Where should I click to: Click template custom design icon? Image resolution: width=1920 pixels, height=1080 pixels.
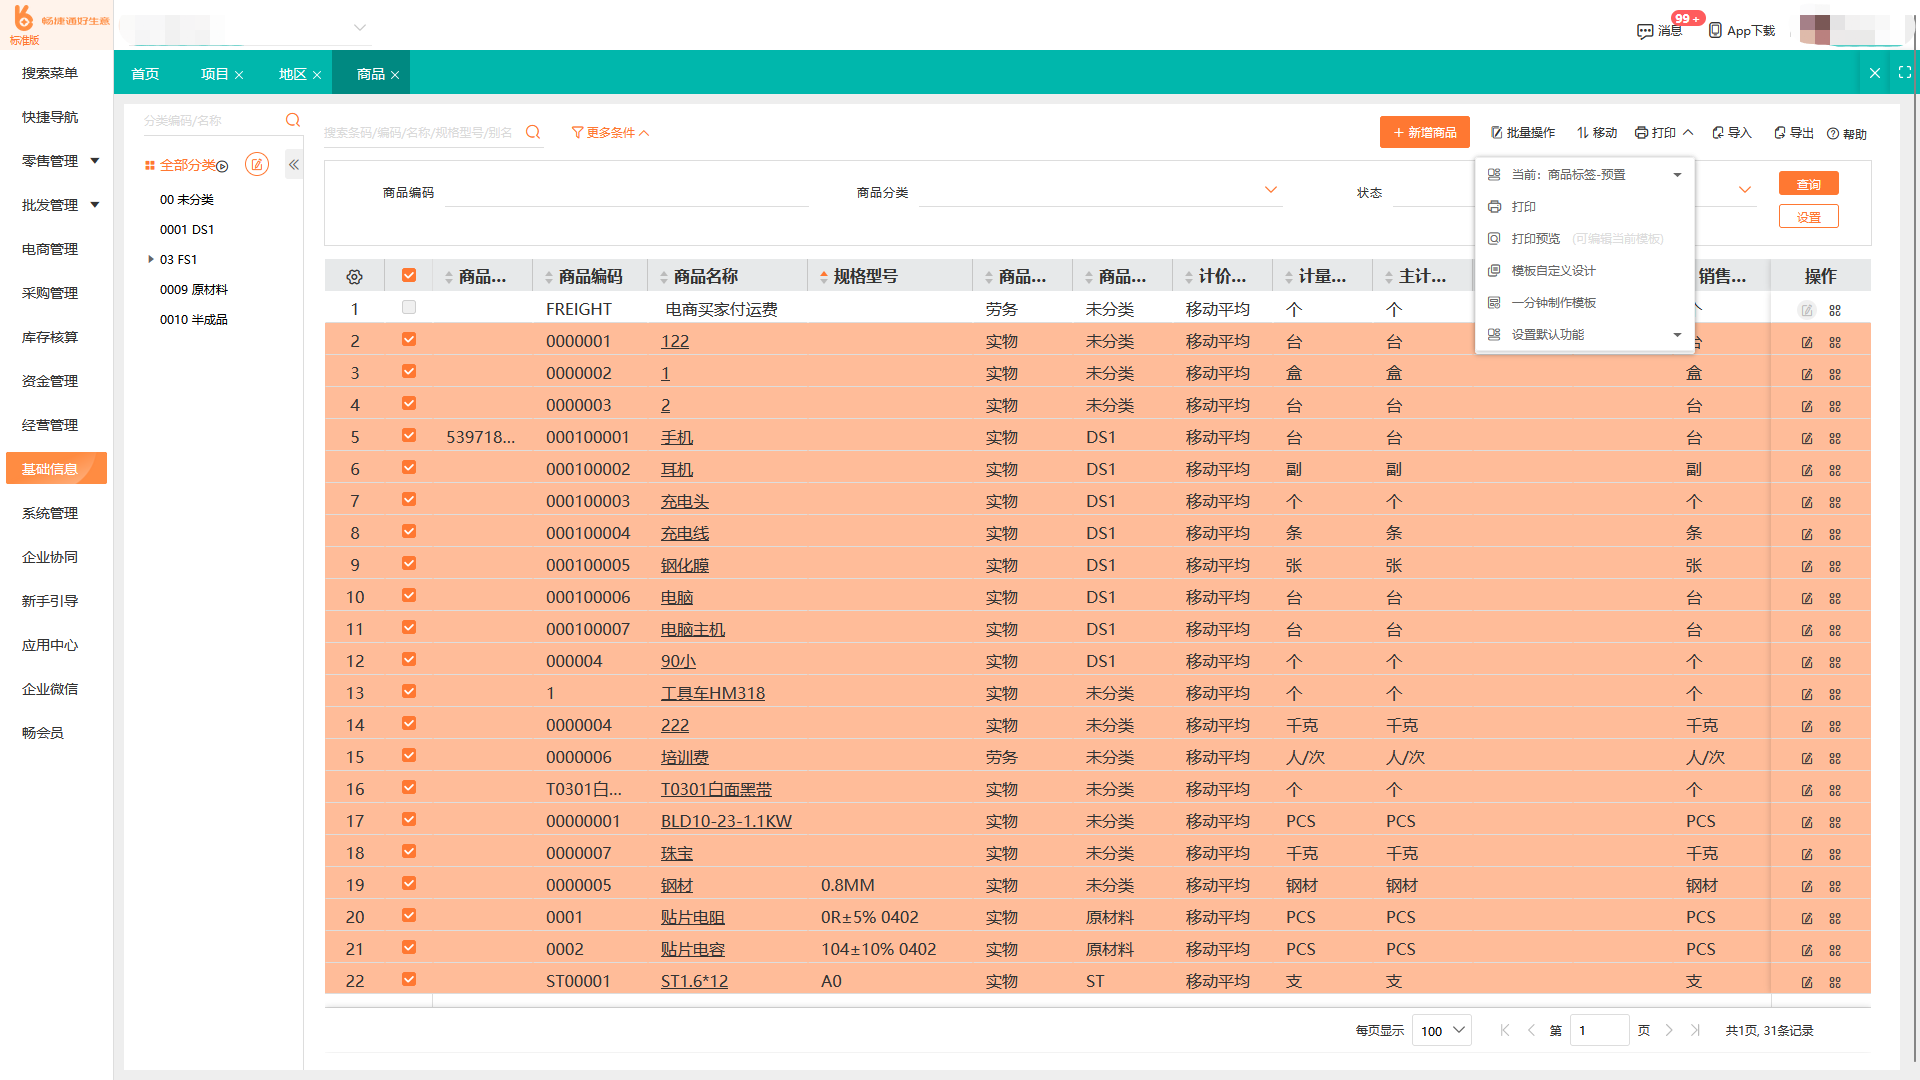pos(1495,270)
